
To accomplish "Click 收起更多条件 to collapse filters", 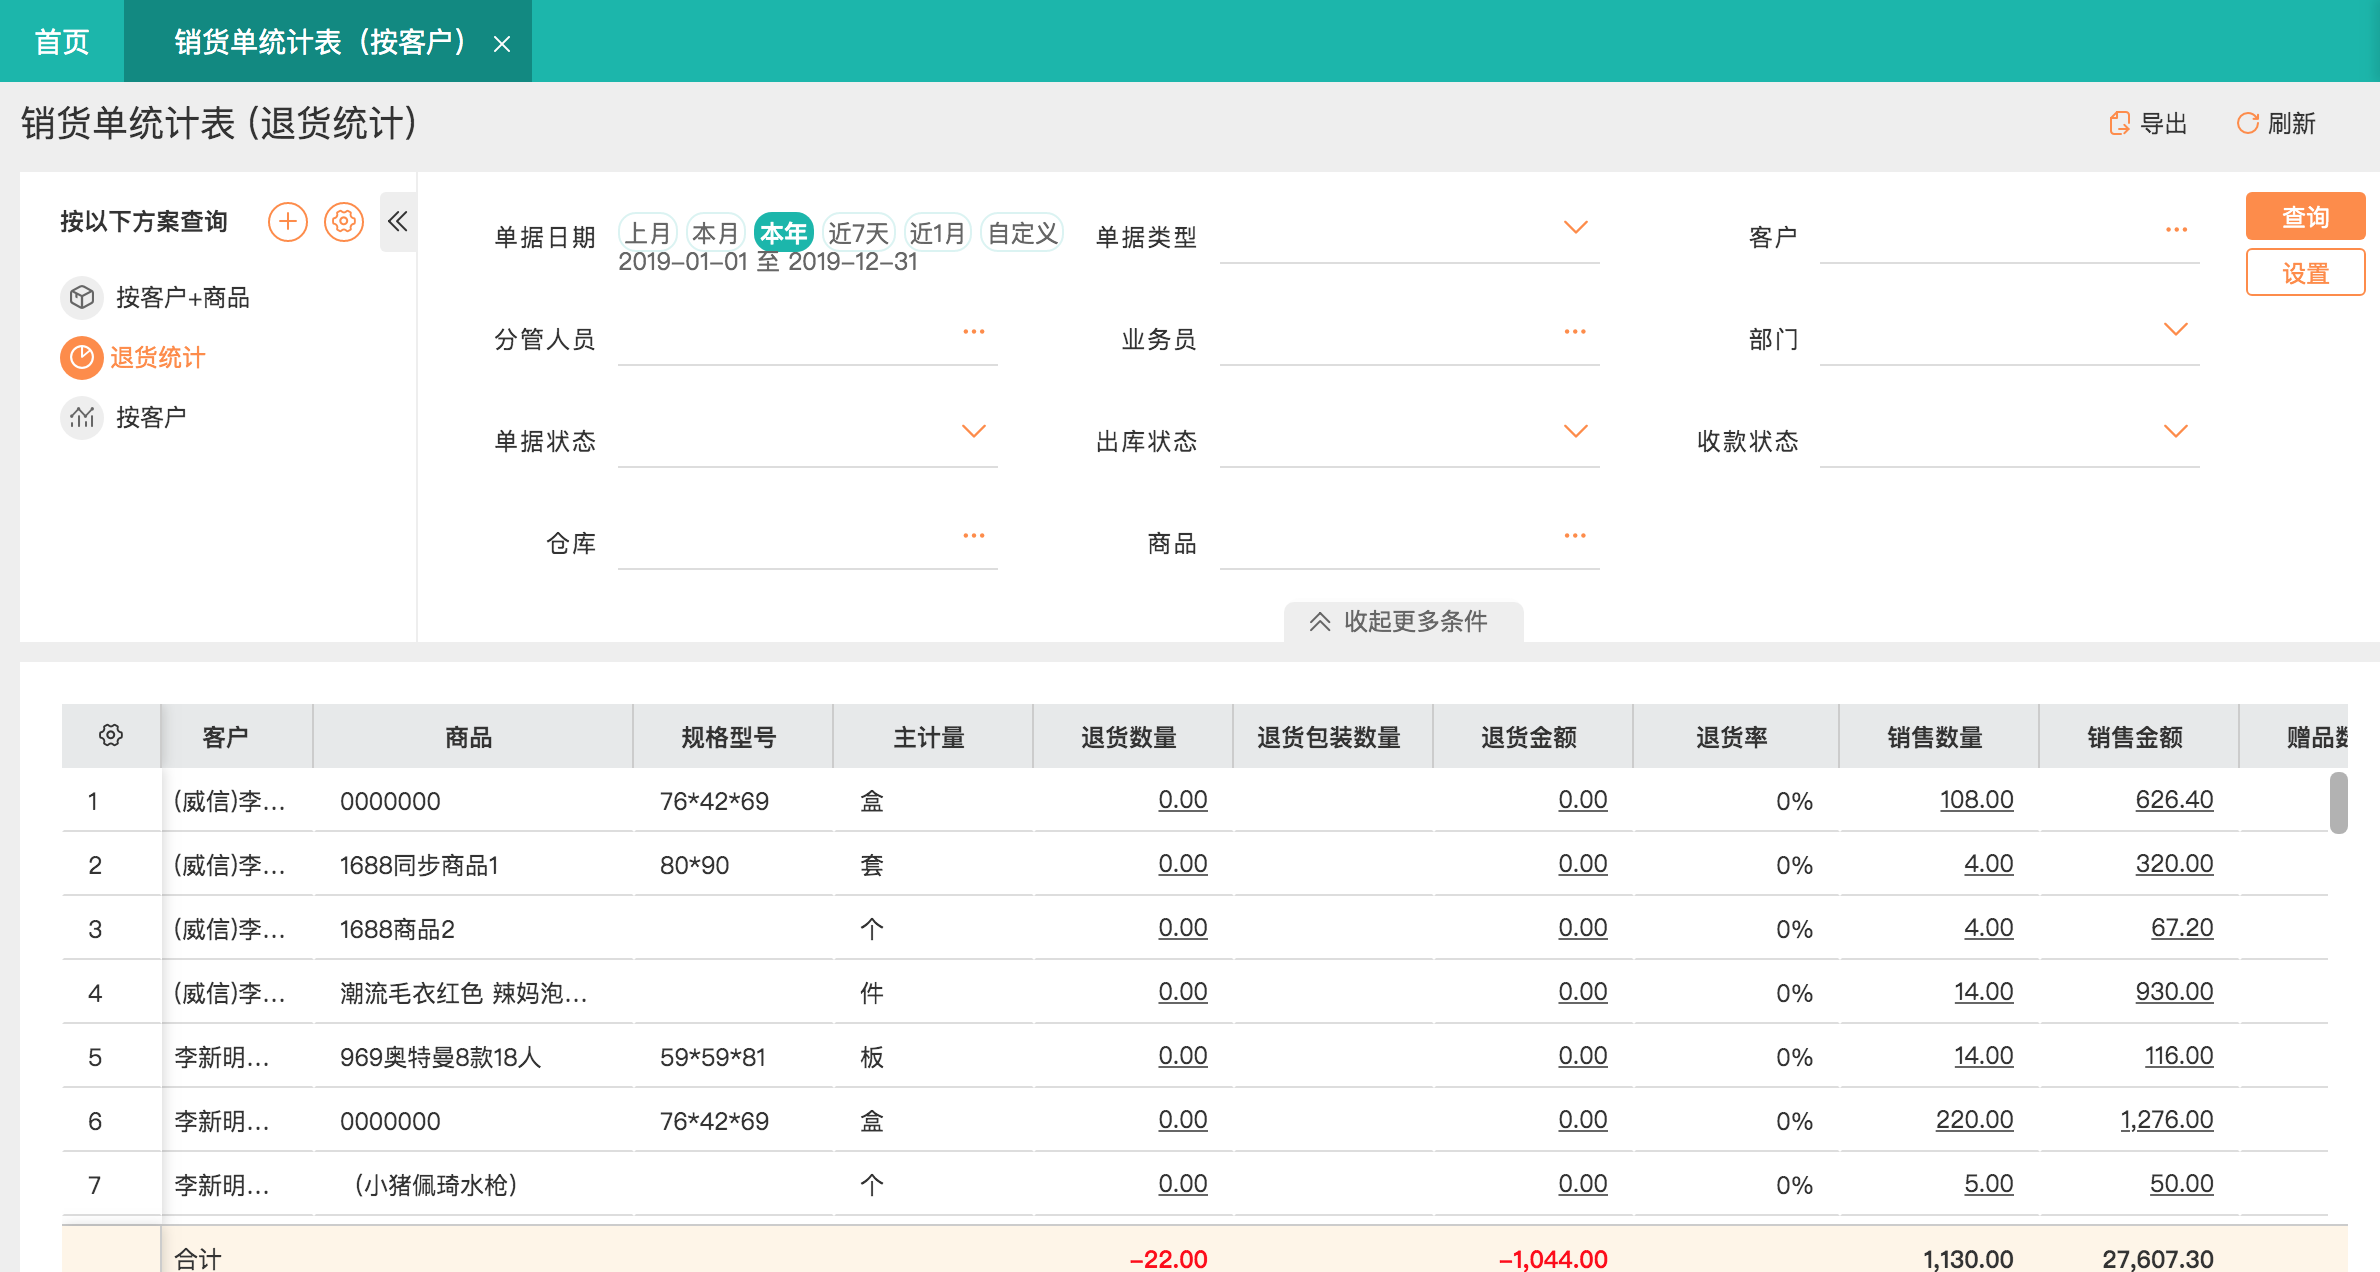I will pos(1393,619).
